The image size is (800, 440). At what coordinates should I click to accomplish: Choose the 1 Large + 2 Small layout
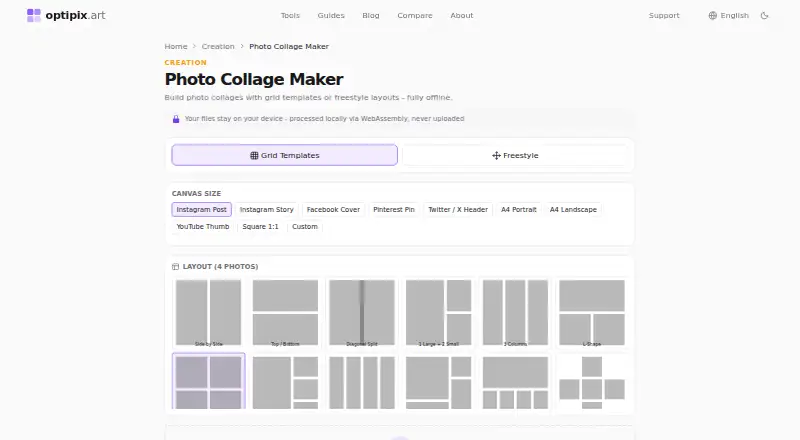coord(438,312)
